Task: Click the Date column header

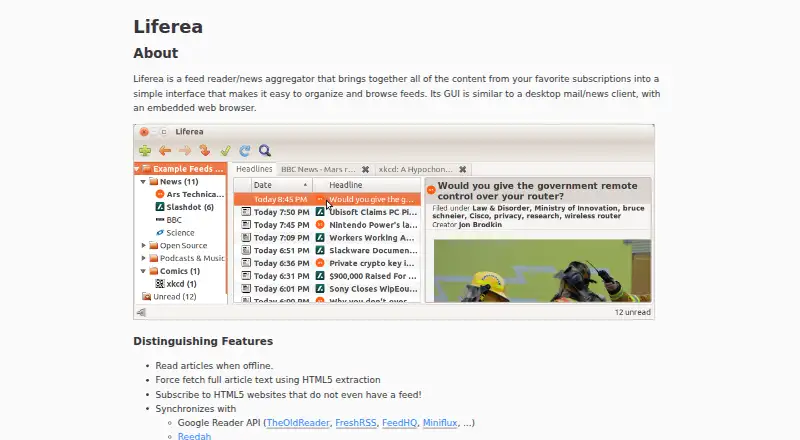Action: point(281,185)
